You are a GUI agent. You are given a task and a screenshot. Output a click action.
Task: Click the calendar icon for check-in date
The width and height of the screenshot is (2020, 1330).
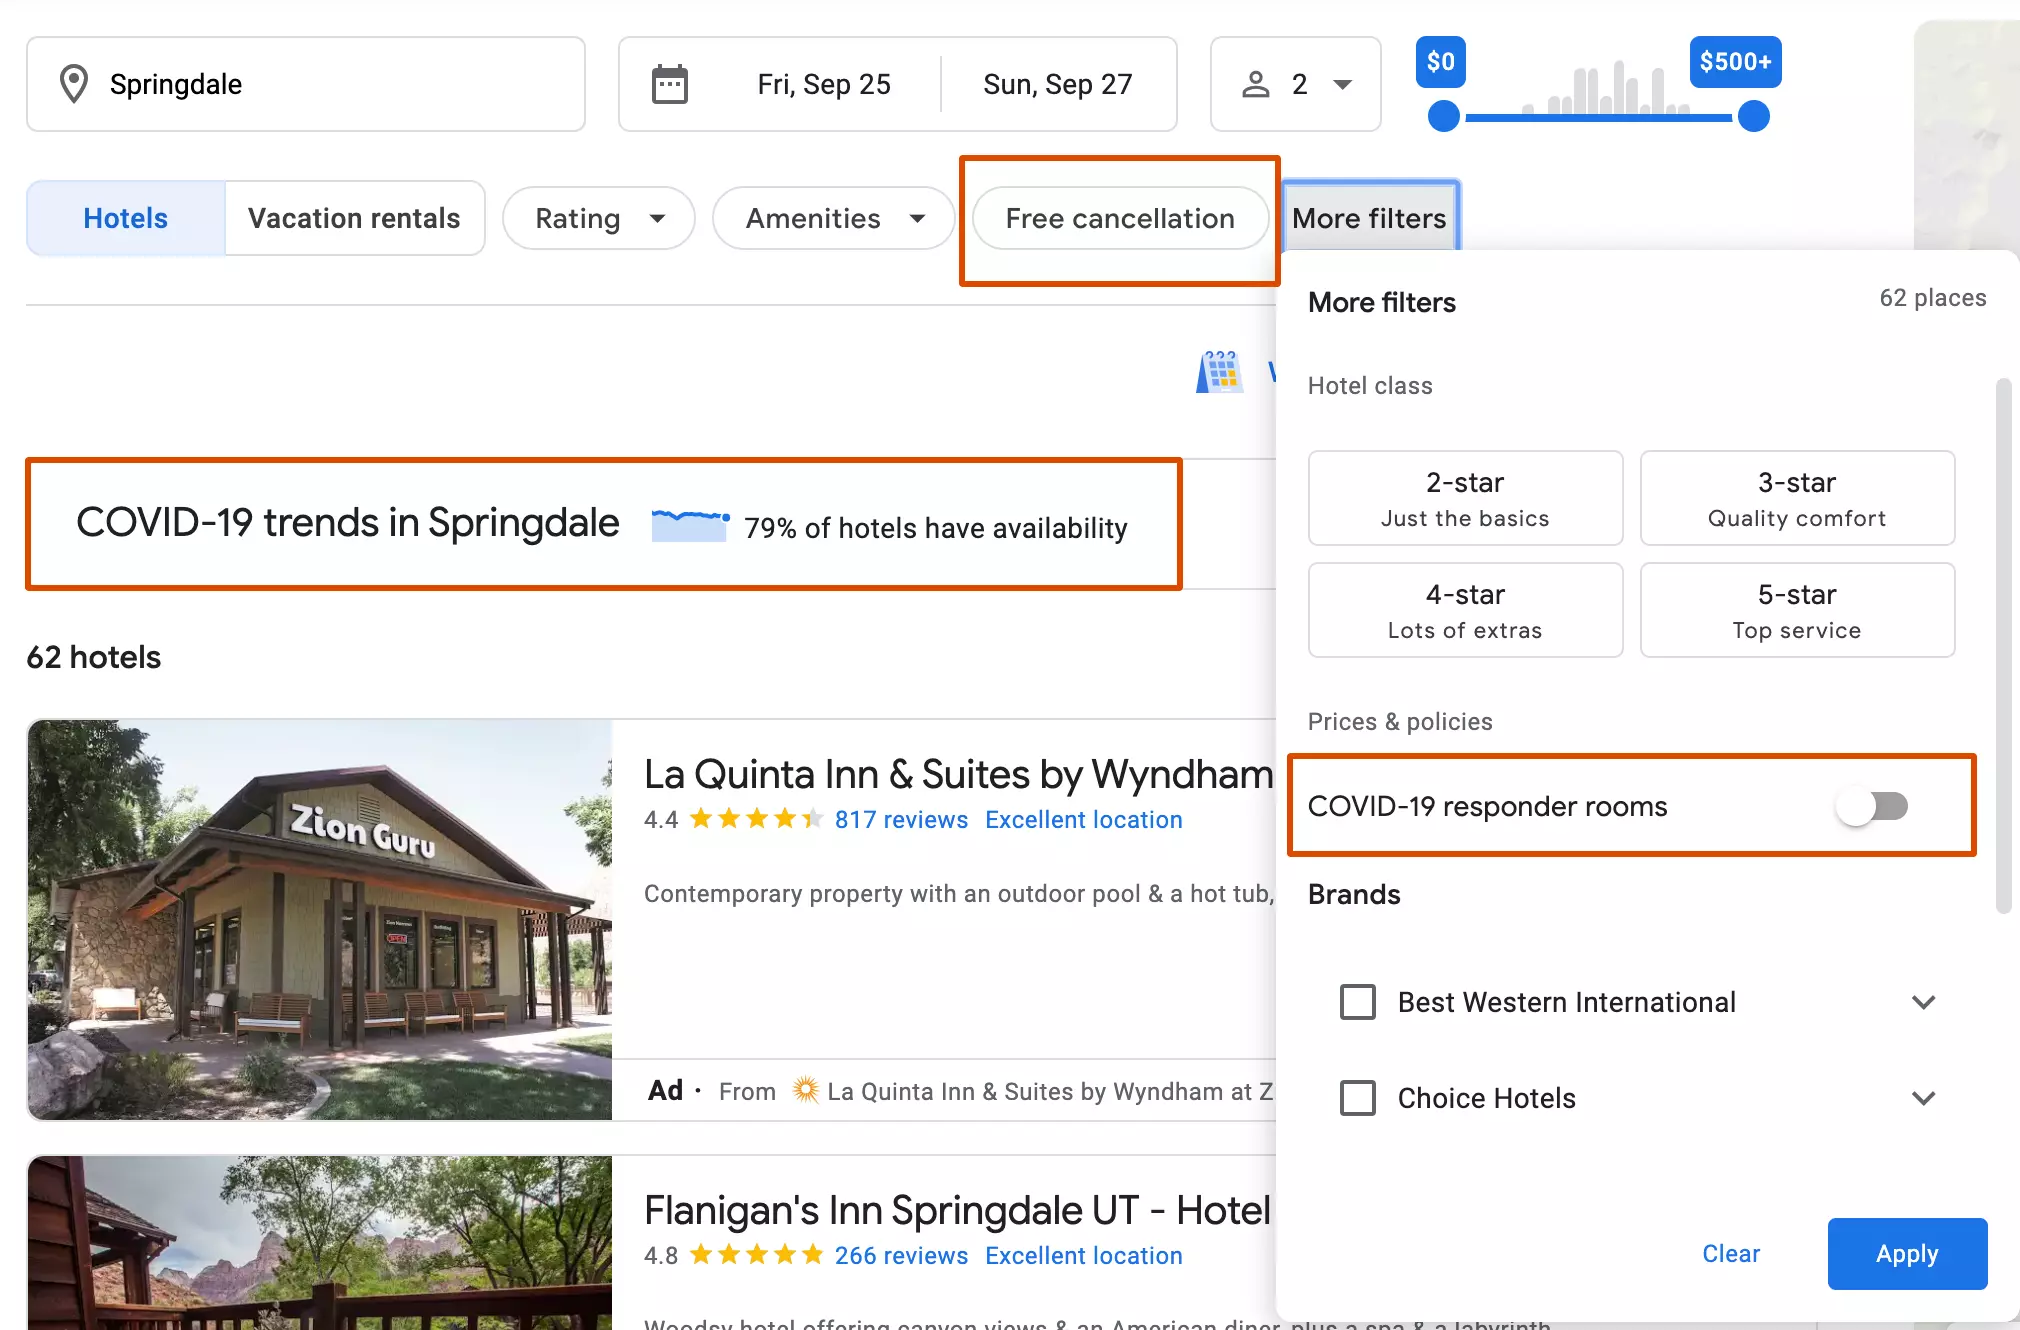[x=671, y=82]
